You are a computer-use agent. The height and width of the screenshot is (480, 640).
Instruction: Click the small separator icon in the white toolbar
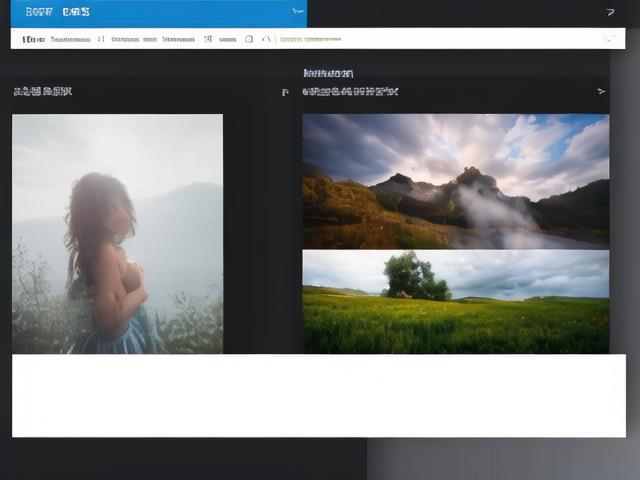coord(100,39)
